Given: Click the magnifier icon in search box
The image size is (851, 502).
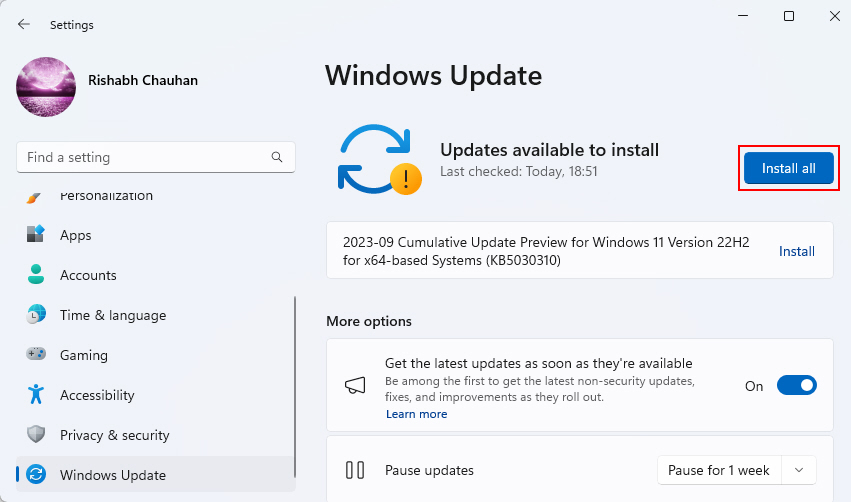Looking at the screenshot, I should coord(277,157).
